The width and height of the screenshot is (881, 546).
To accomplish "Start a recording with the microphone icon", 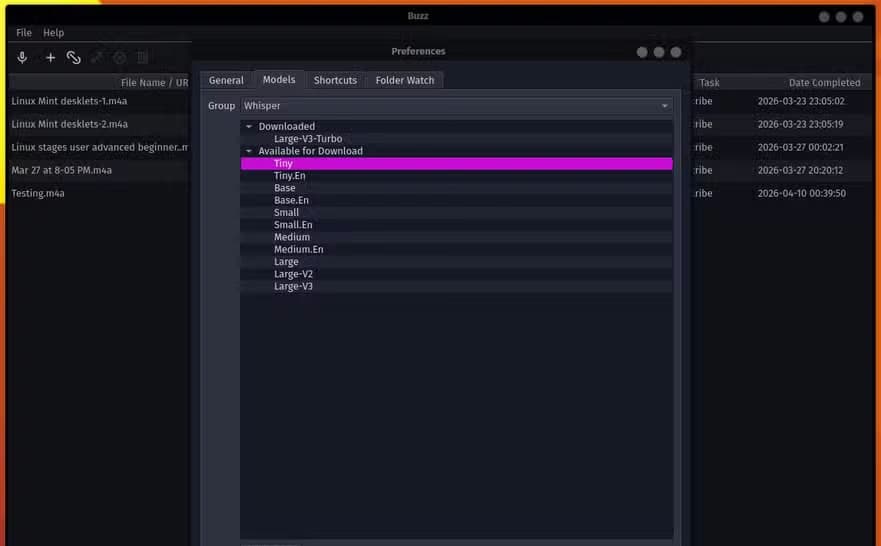I will [22, 57].
